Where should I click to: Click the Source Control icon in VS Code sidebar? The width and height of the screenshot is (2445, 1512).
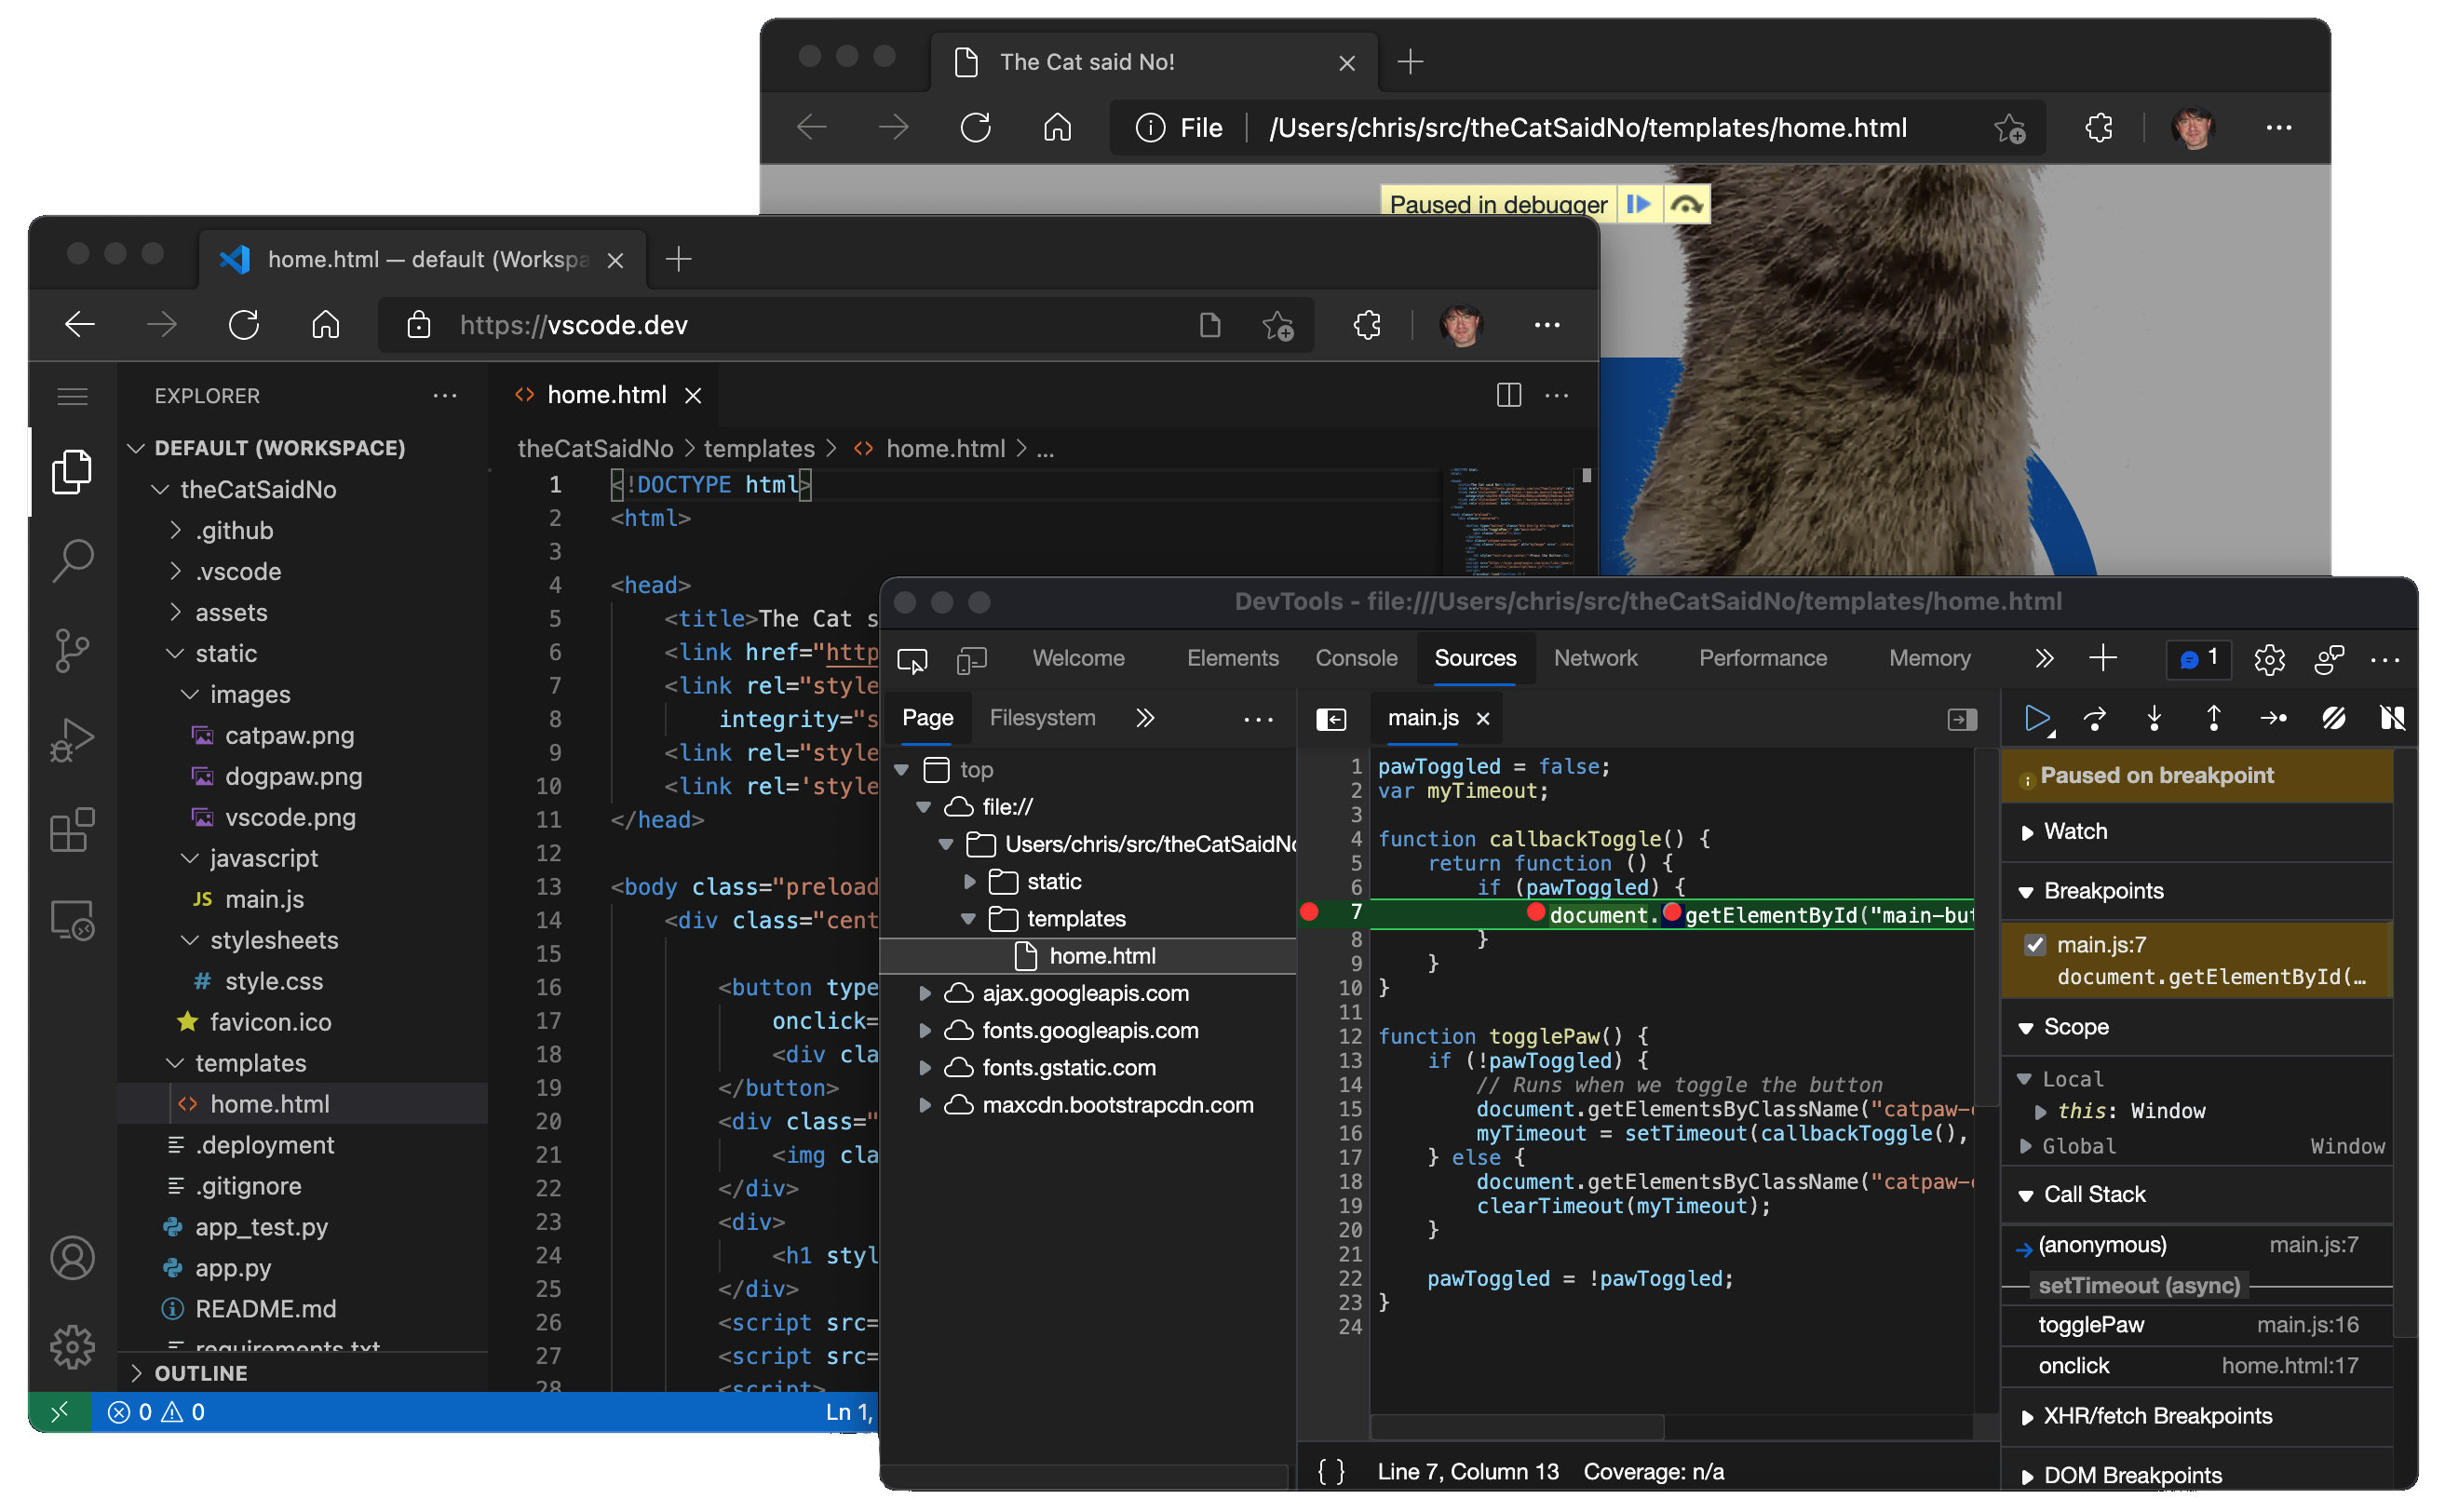pyautogui.click(x=70, y=648)
